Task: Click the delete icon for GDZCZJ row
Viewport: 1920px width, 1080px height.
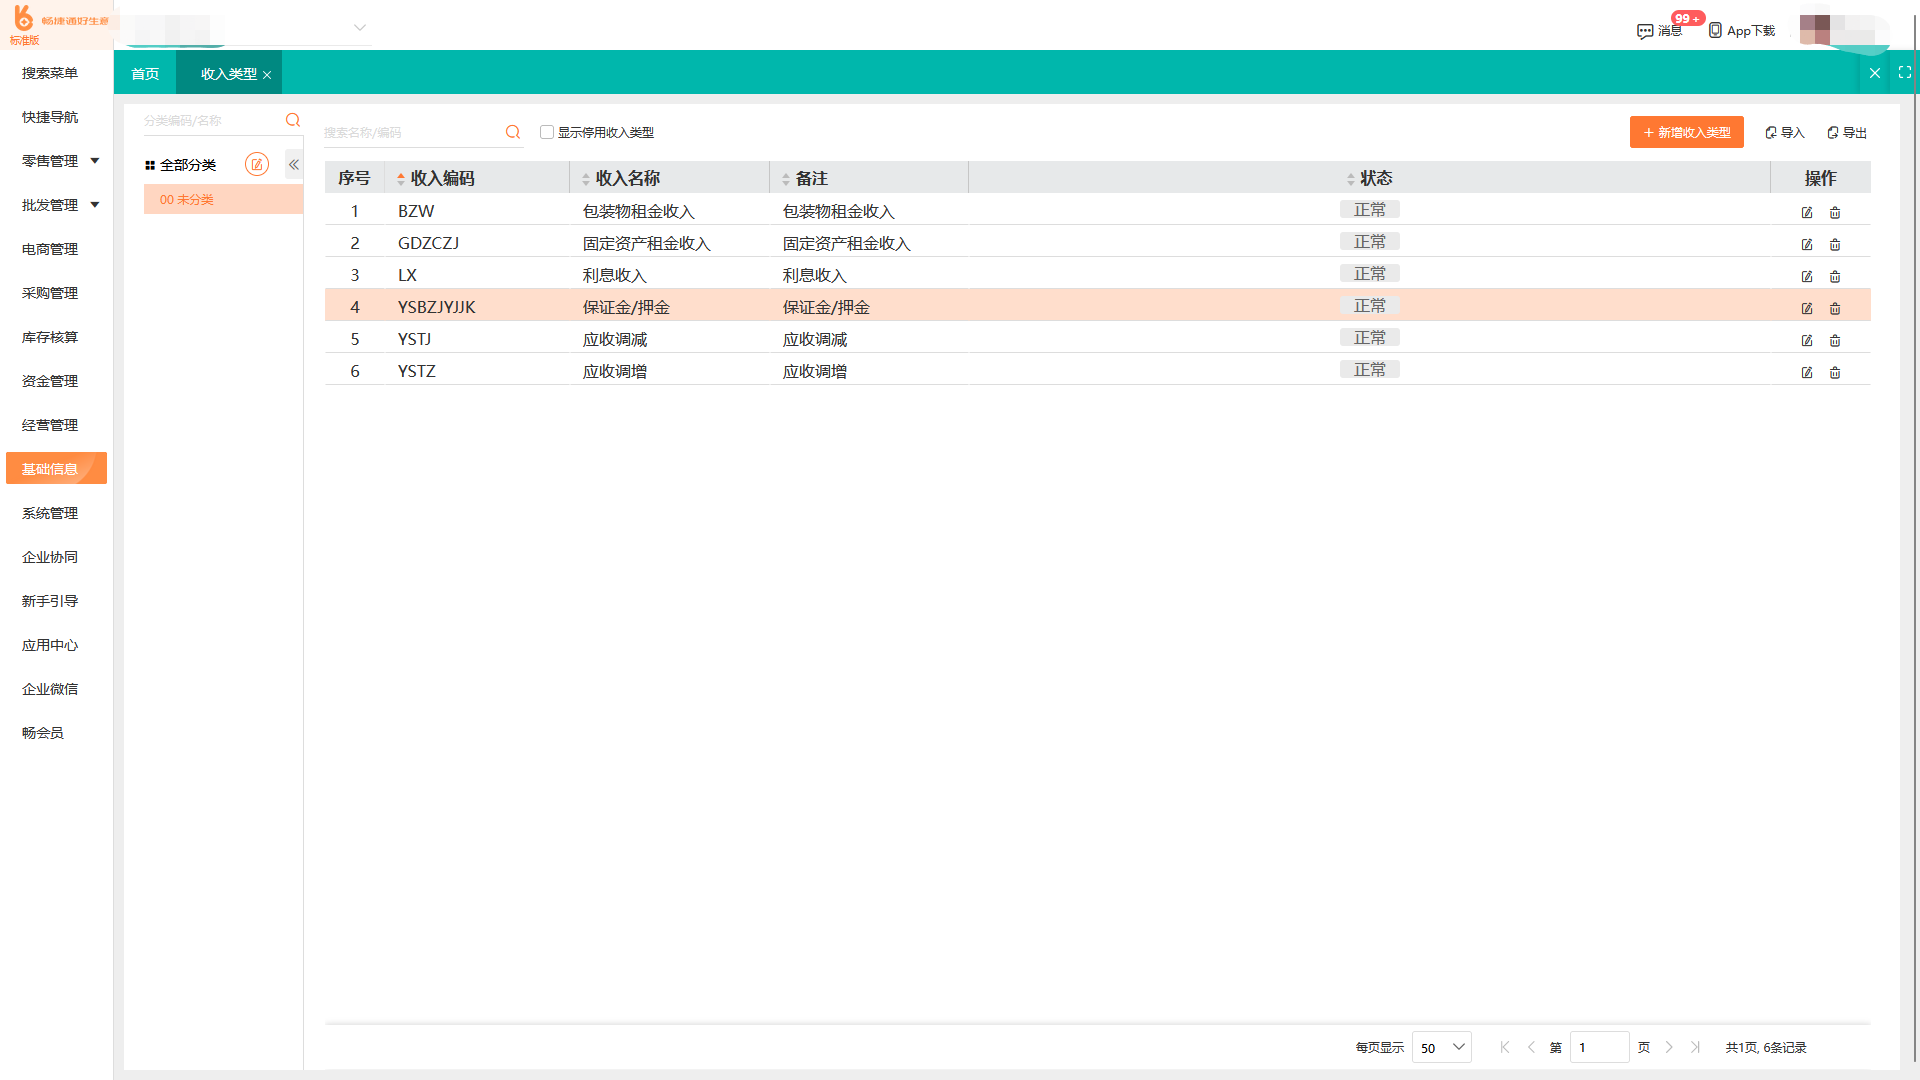Action: coord(1834,243)
